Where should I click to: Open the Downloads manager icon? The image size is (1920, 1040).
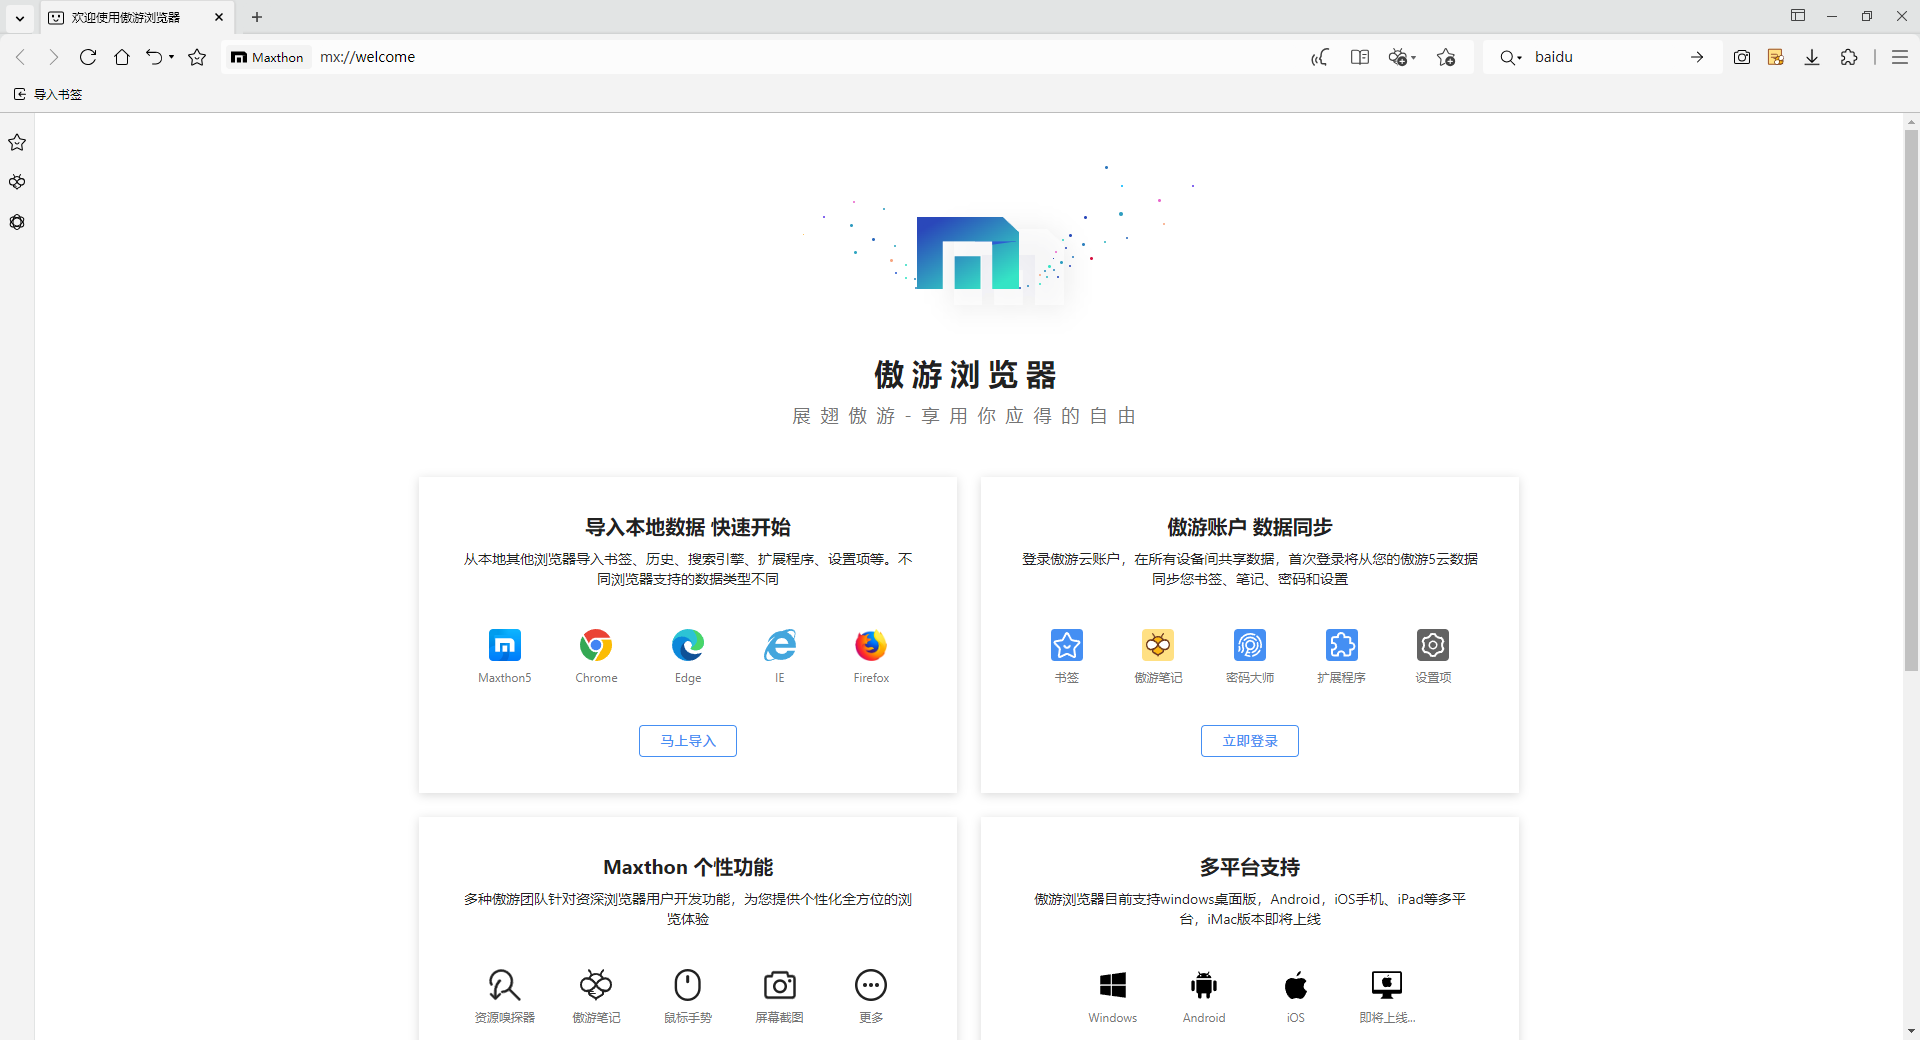point(1811,57)
